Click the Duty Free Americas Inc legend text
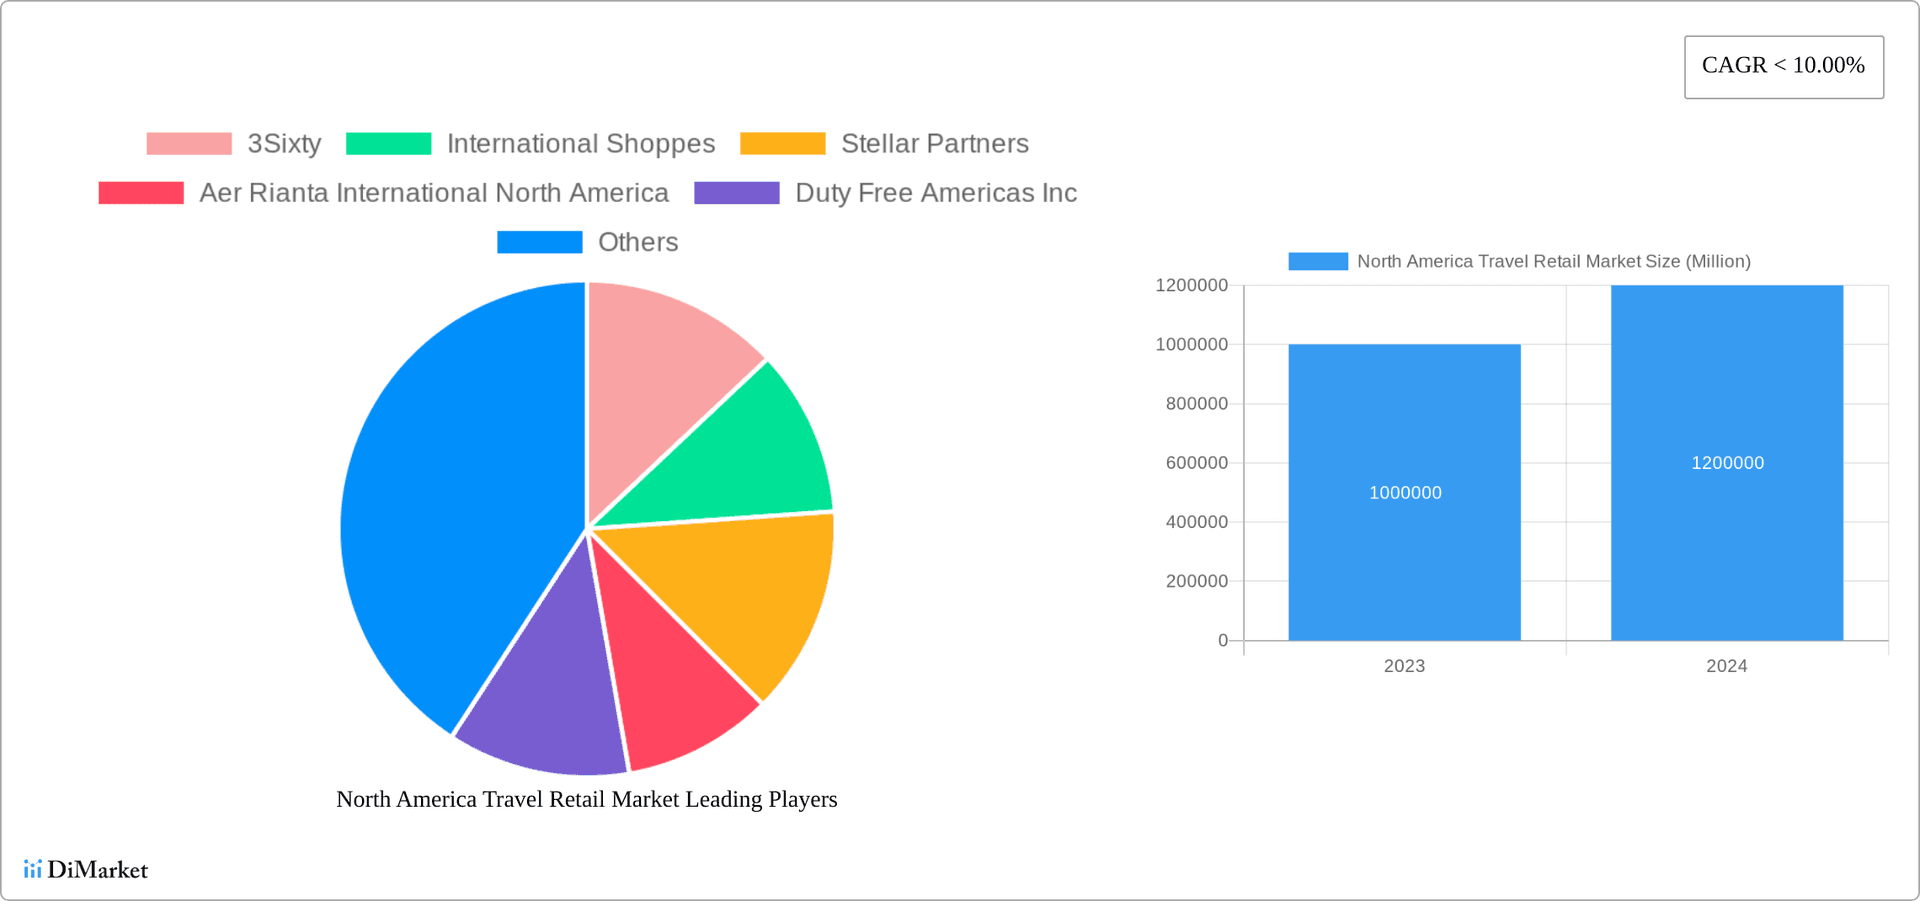This screenshot has width=1920, height=901. coord(936,192)
